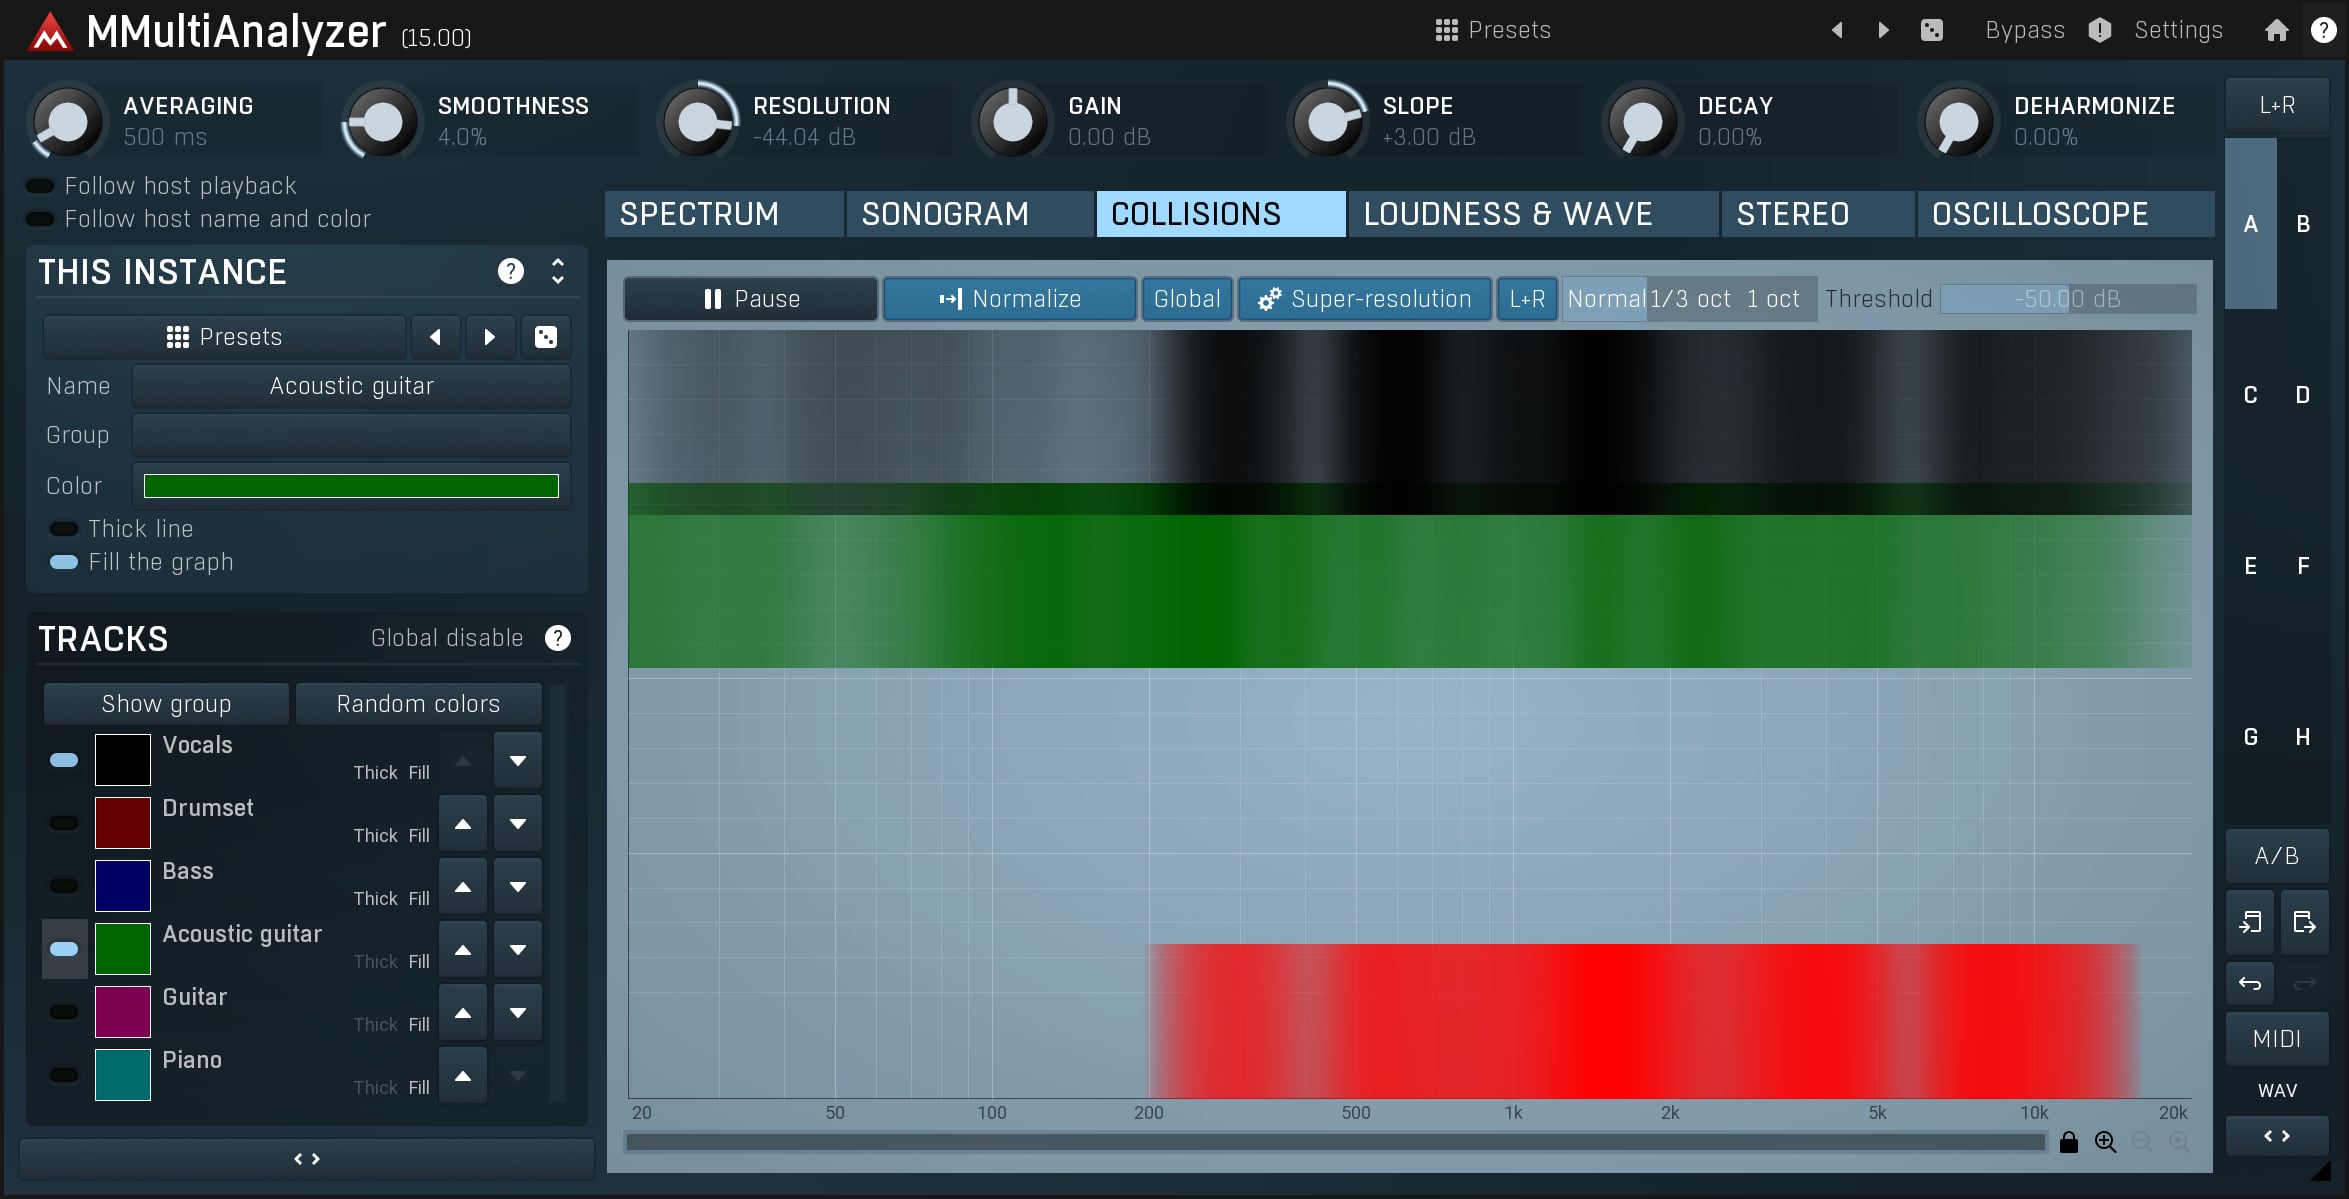
Task: Toggle the Thick line option
Action: (64, 528)
